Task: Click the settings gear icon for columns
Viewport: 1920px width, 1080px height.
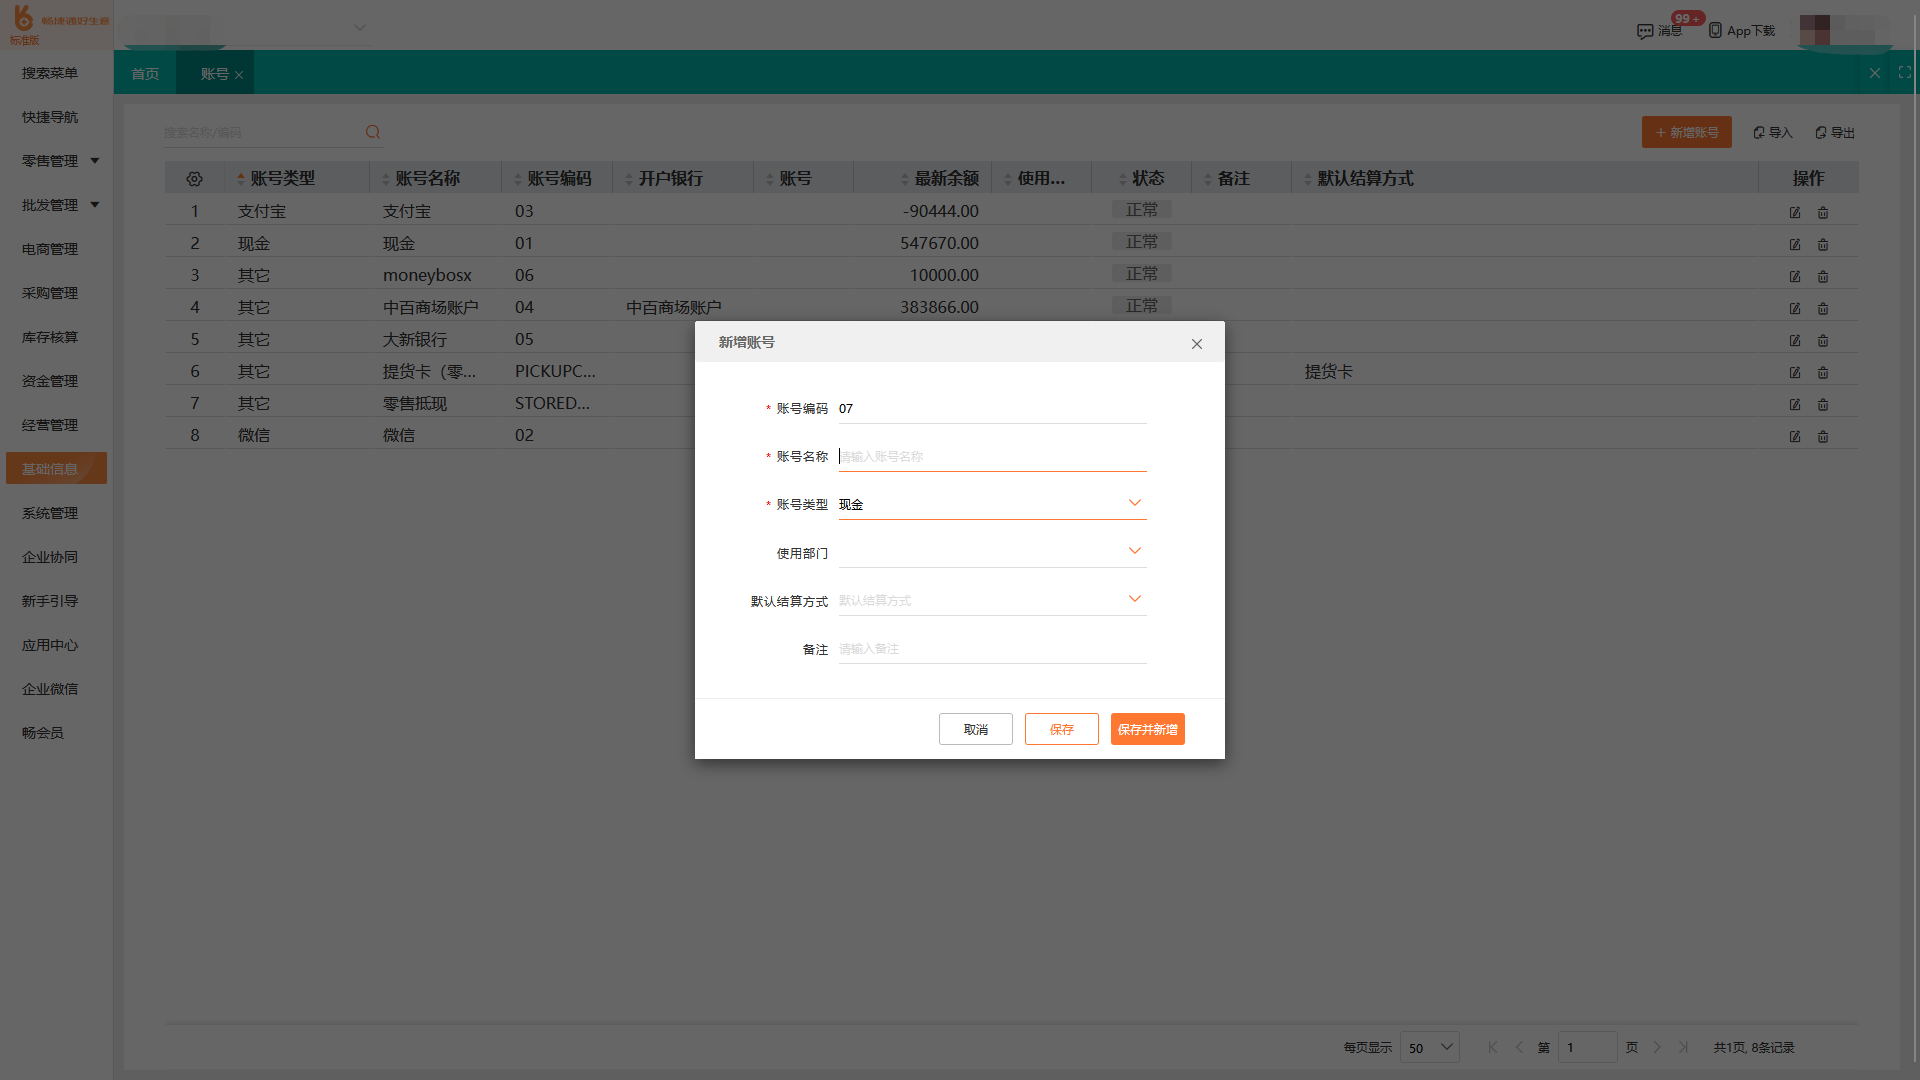Action: click(x=195, y=179)
